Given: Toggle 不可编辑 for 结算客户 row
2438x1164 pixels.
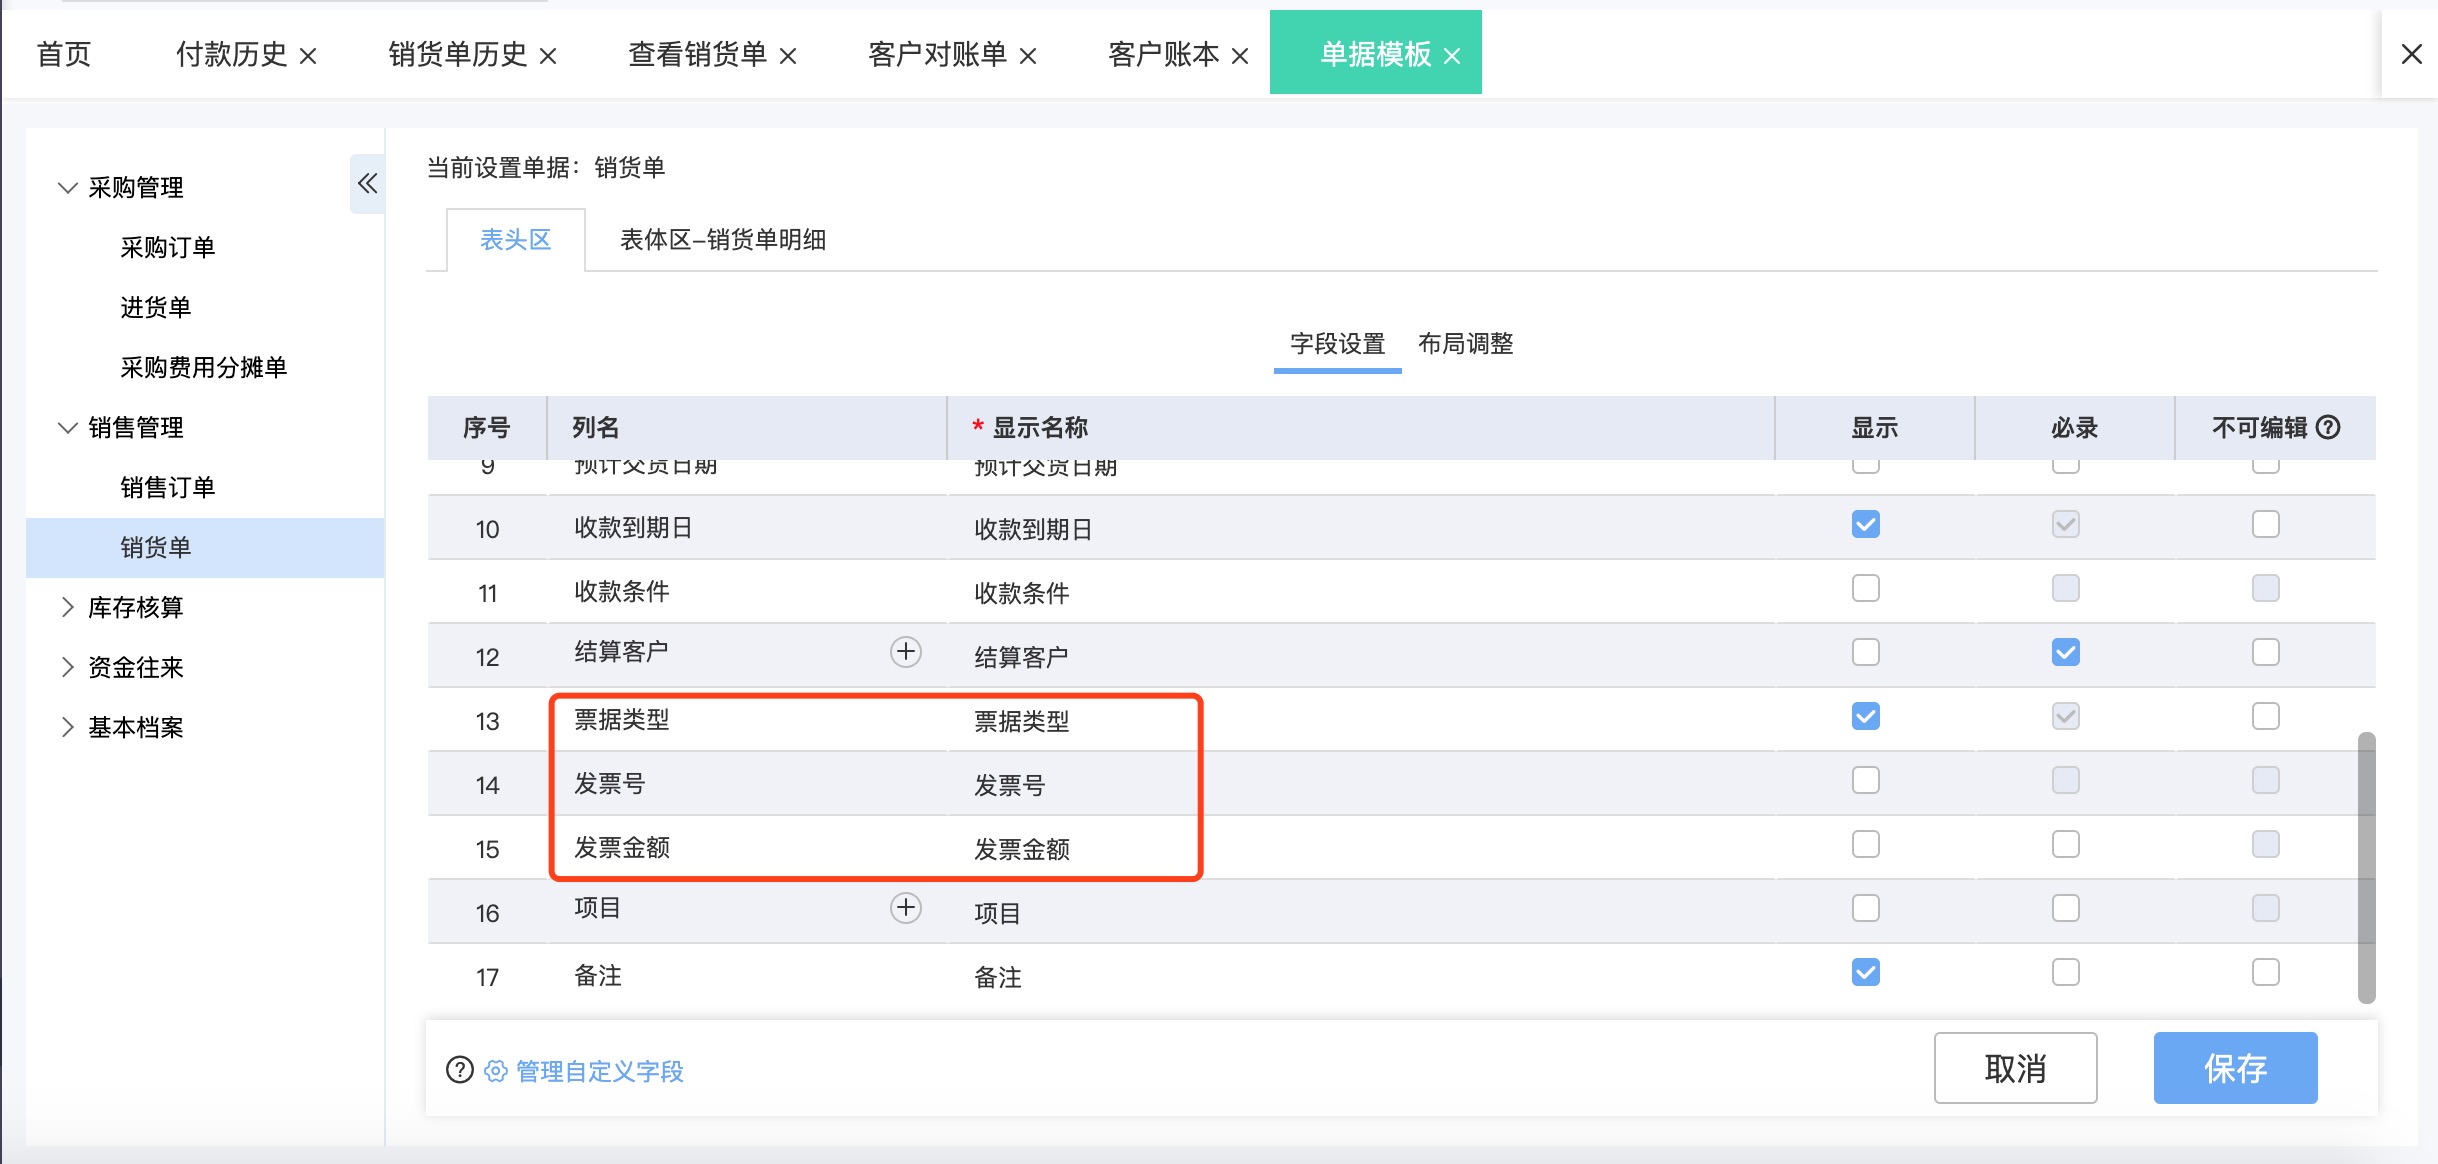Looking at the screenshot, I should (x=2267, y=653).
